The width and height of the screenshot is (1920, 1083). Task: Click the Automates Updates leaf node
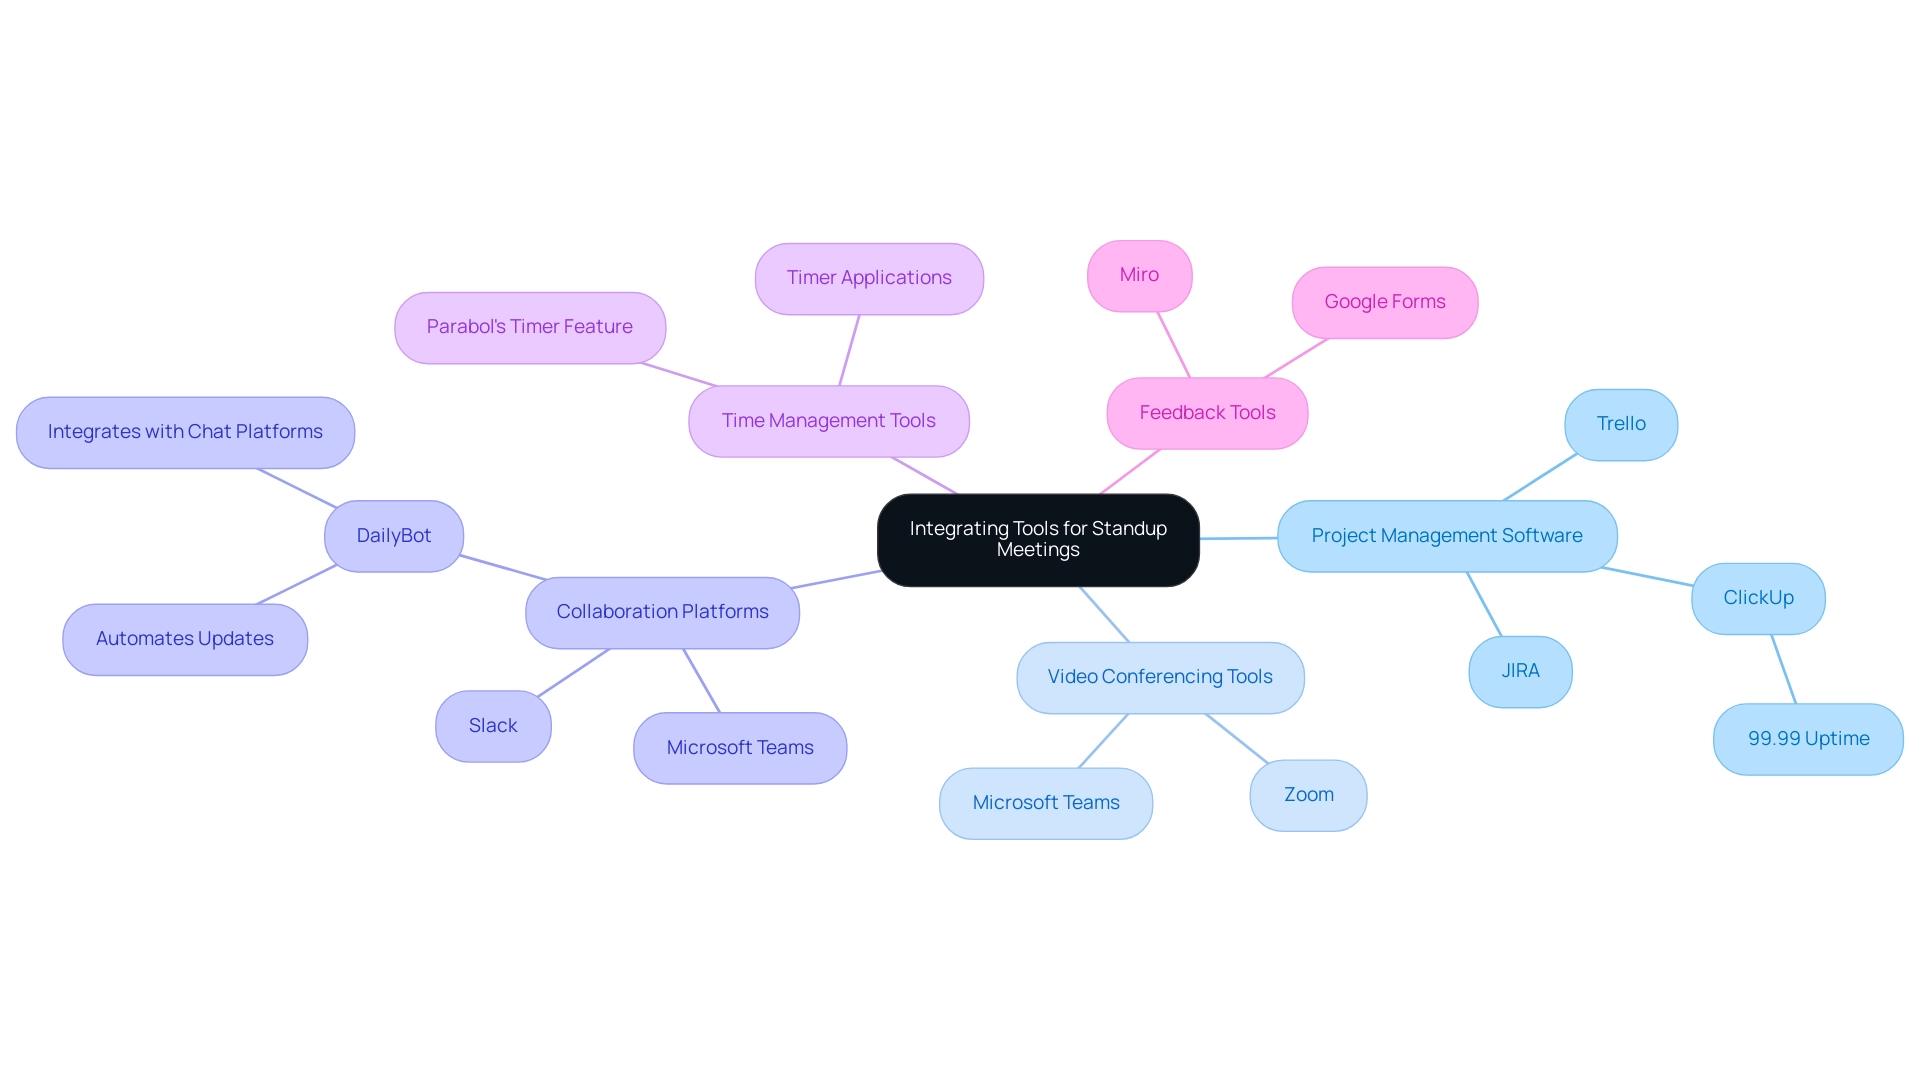click(185, 638)
